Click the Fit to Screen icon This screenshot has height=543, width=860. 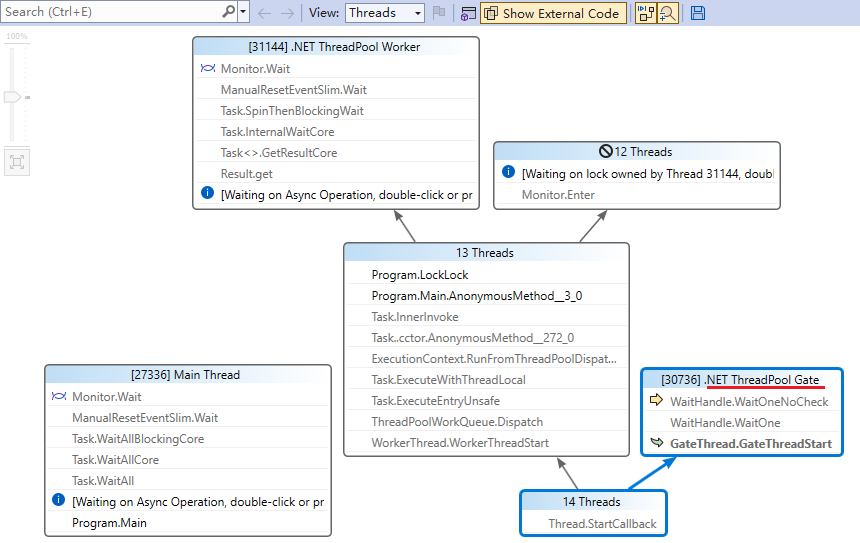pyautogui.click(x=15, y=161)
